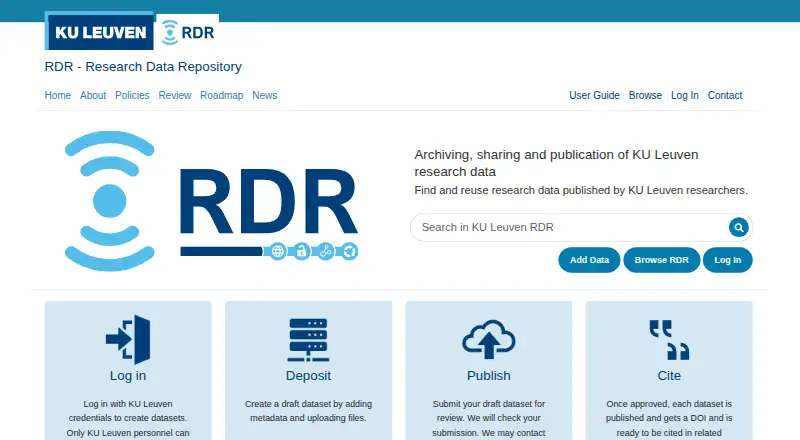Click the Find and reuse research data text
This screenshot has height=440, width=800.
pos(581,190)
